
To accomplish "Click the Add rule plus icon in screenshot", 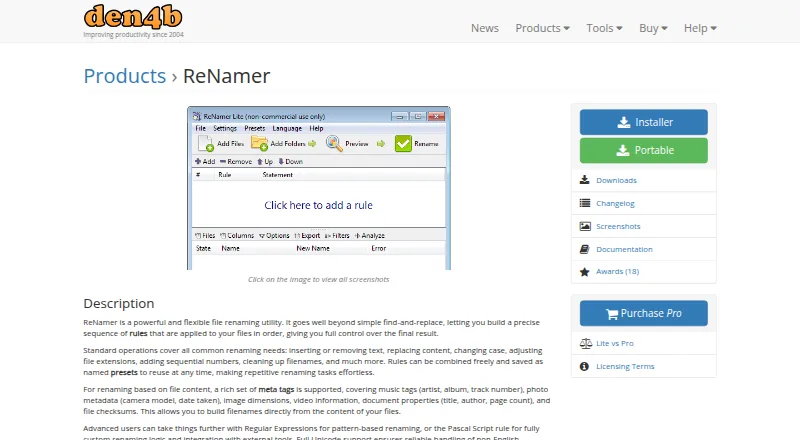I will click(198, 161).
